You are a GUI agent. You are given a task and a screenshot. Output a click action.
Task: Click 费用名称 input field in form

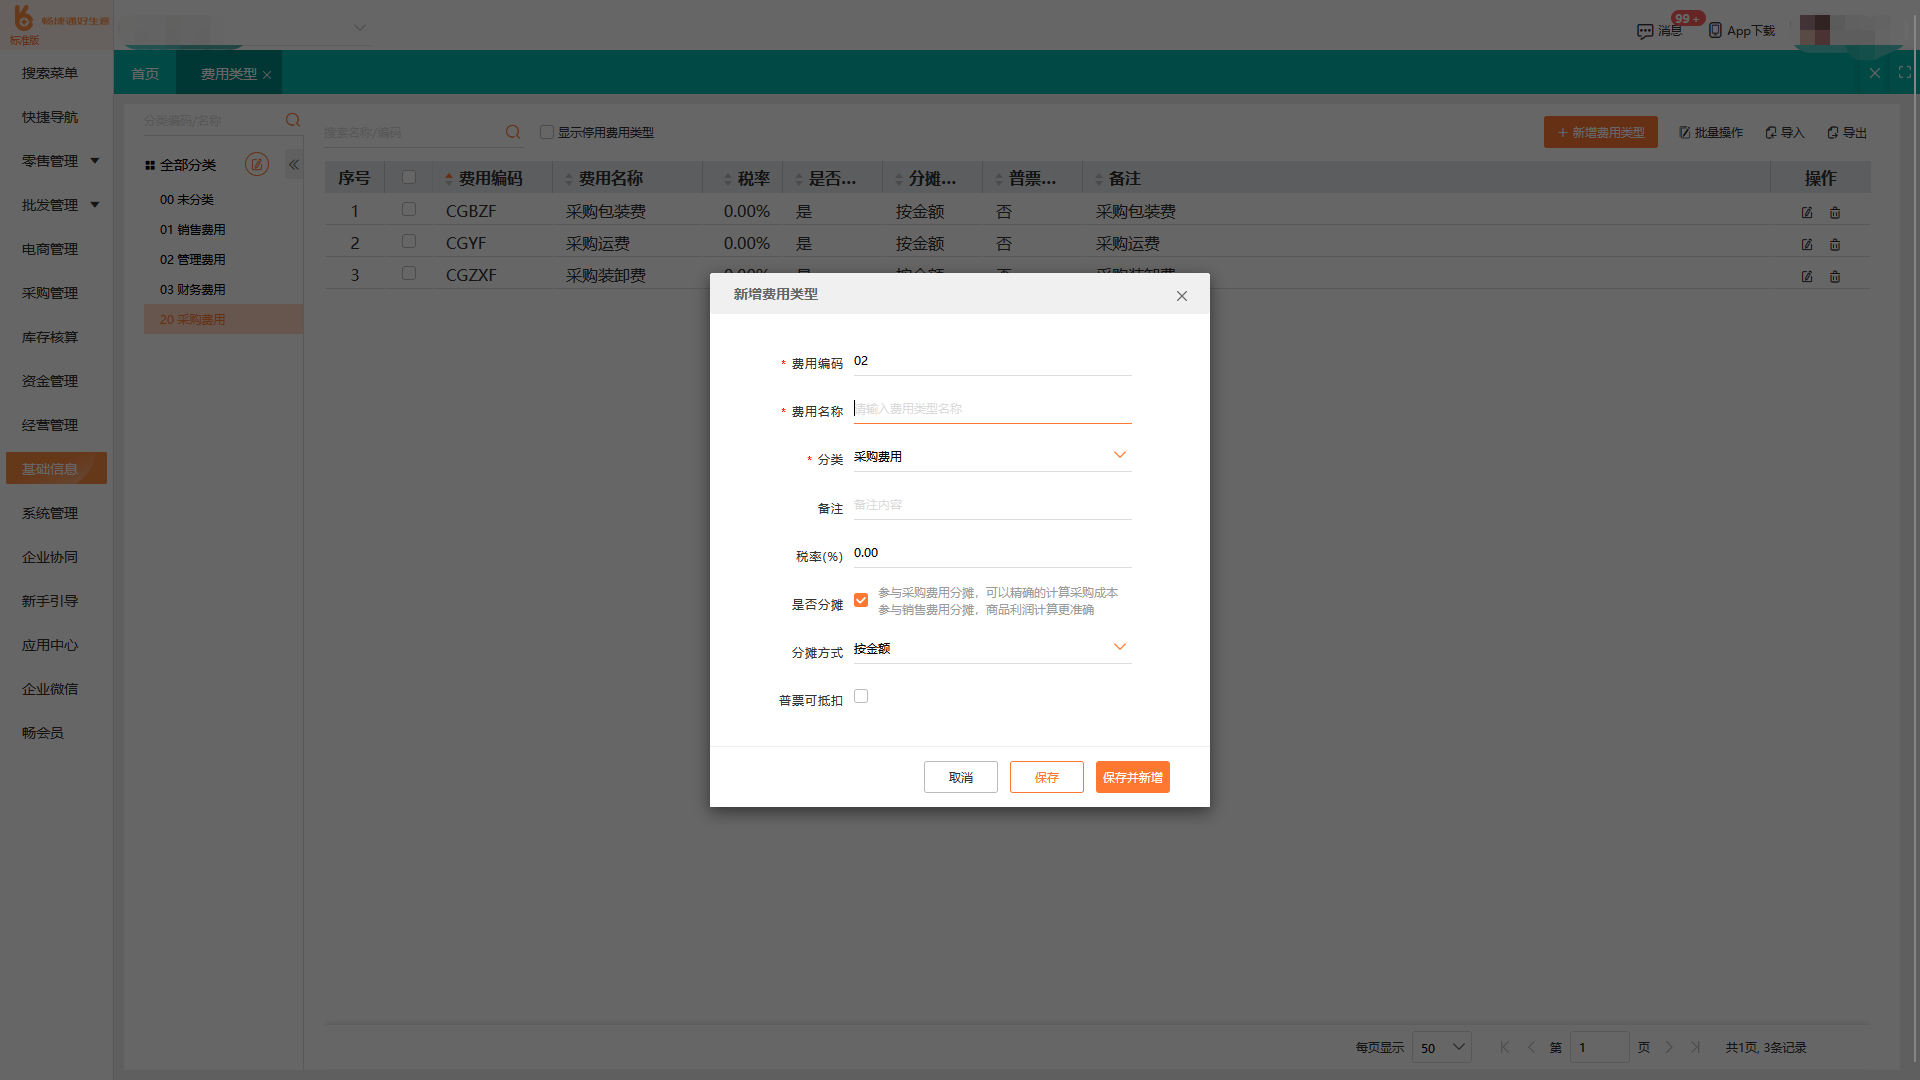click(993, 409)
